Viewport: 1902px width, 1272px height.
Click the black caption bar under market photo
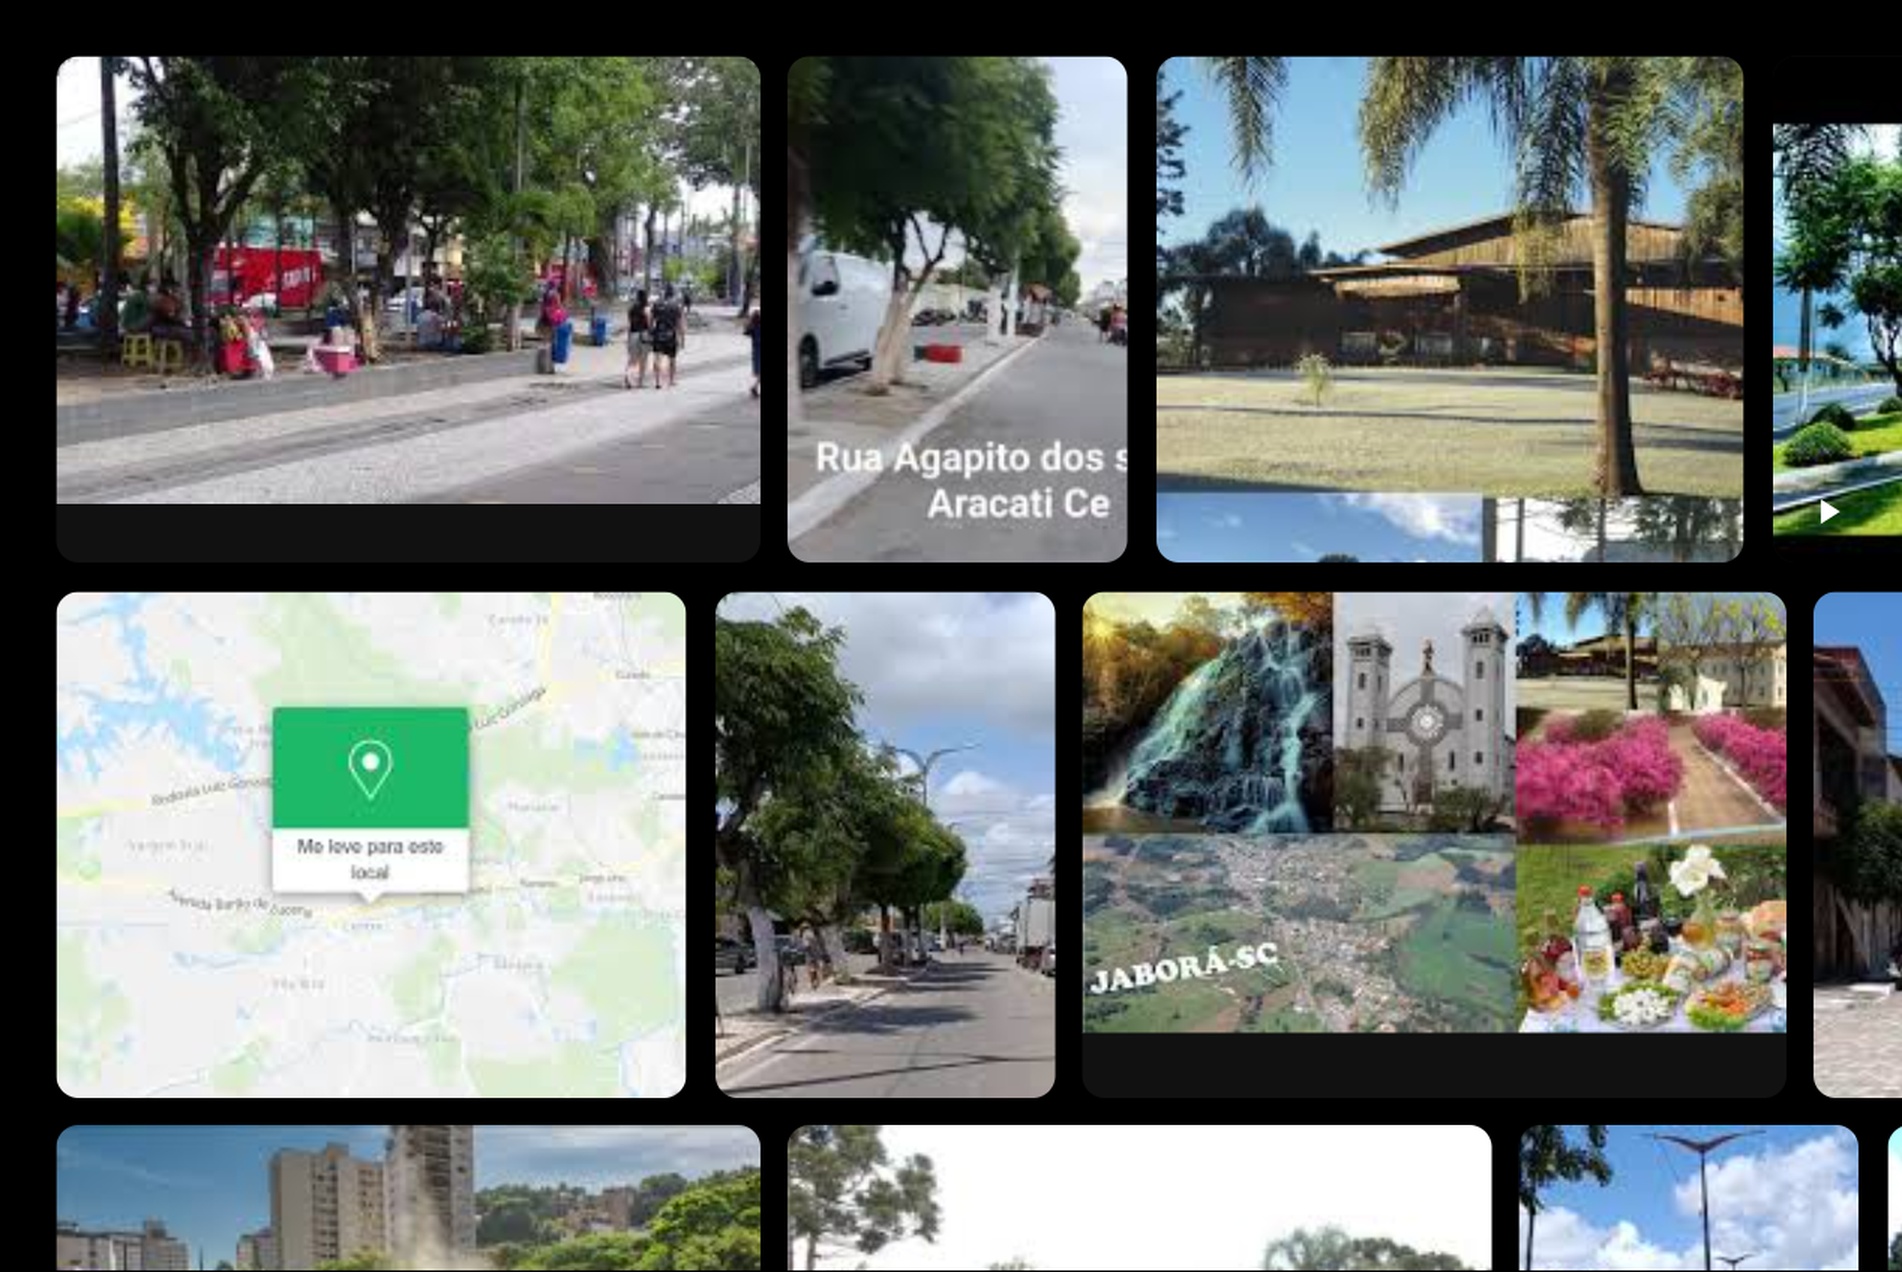pyautogui.click(x=408, y=532)
